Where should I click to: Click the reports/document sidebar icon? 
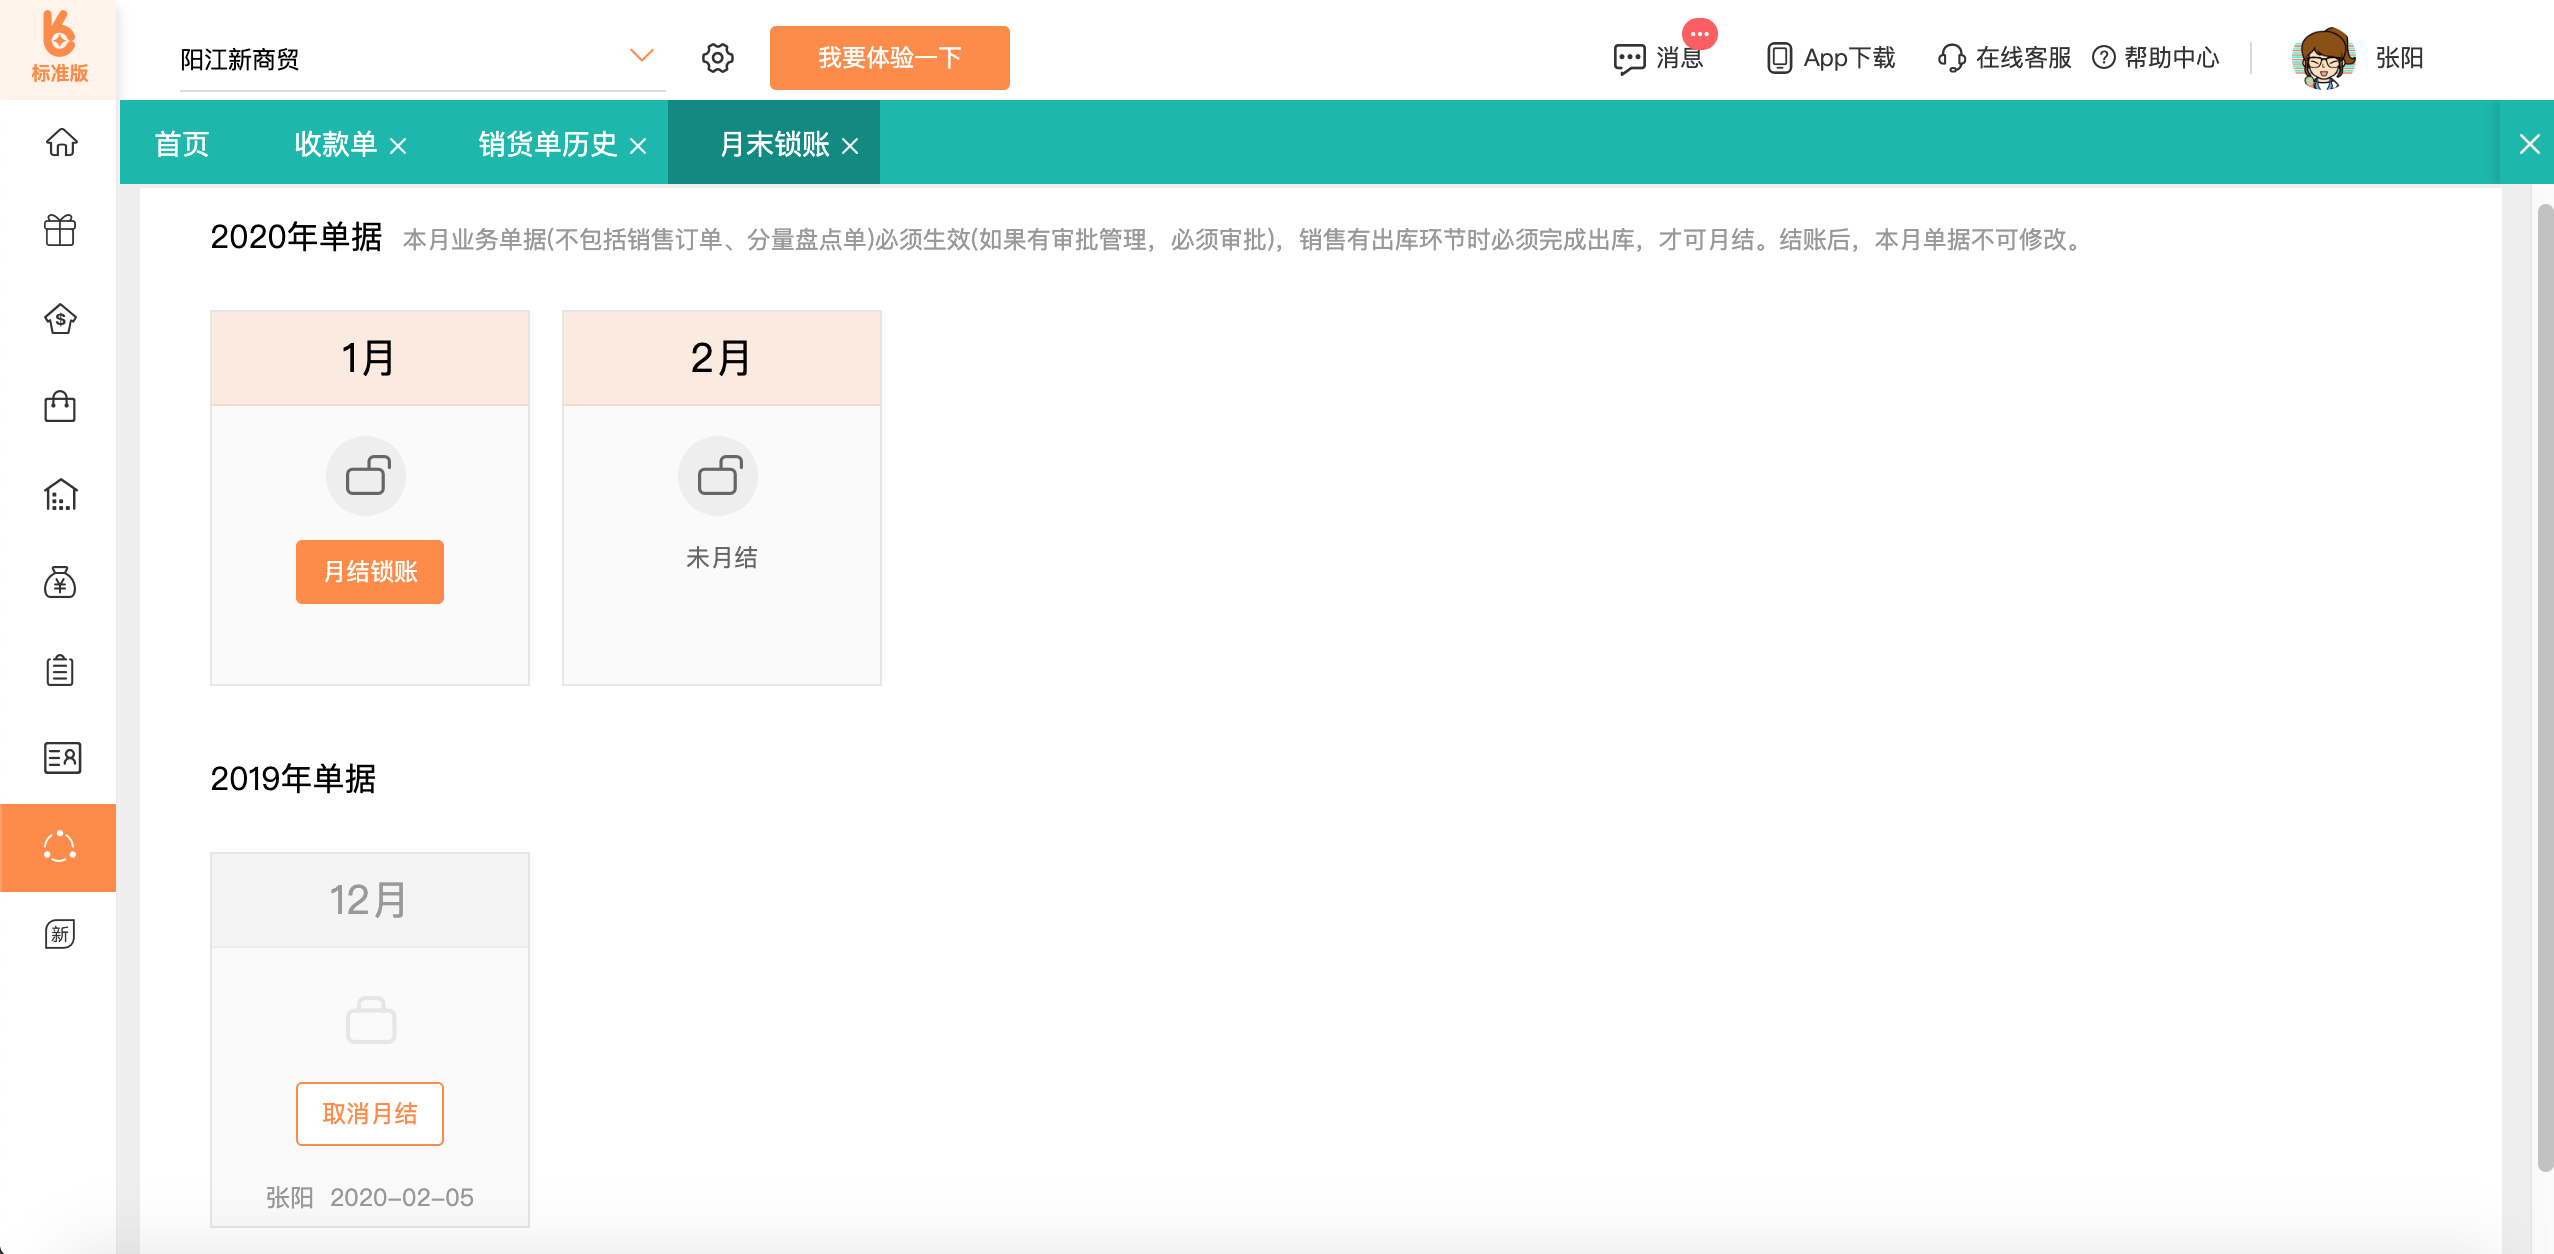point(60,669)
